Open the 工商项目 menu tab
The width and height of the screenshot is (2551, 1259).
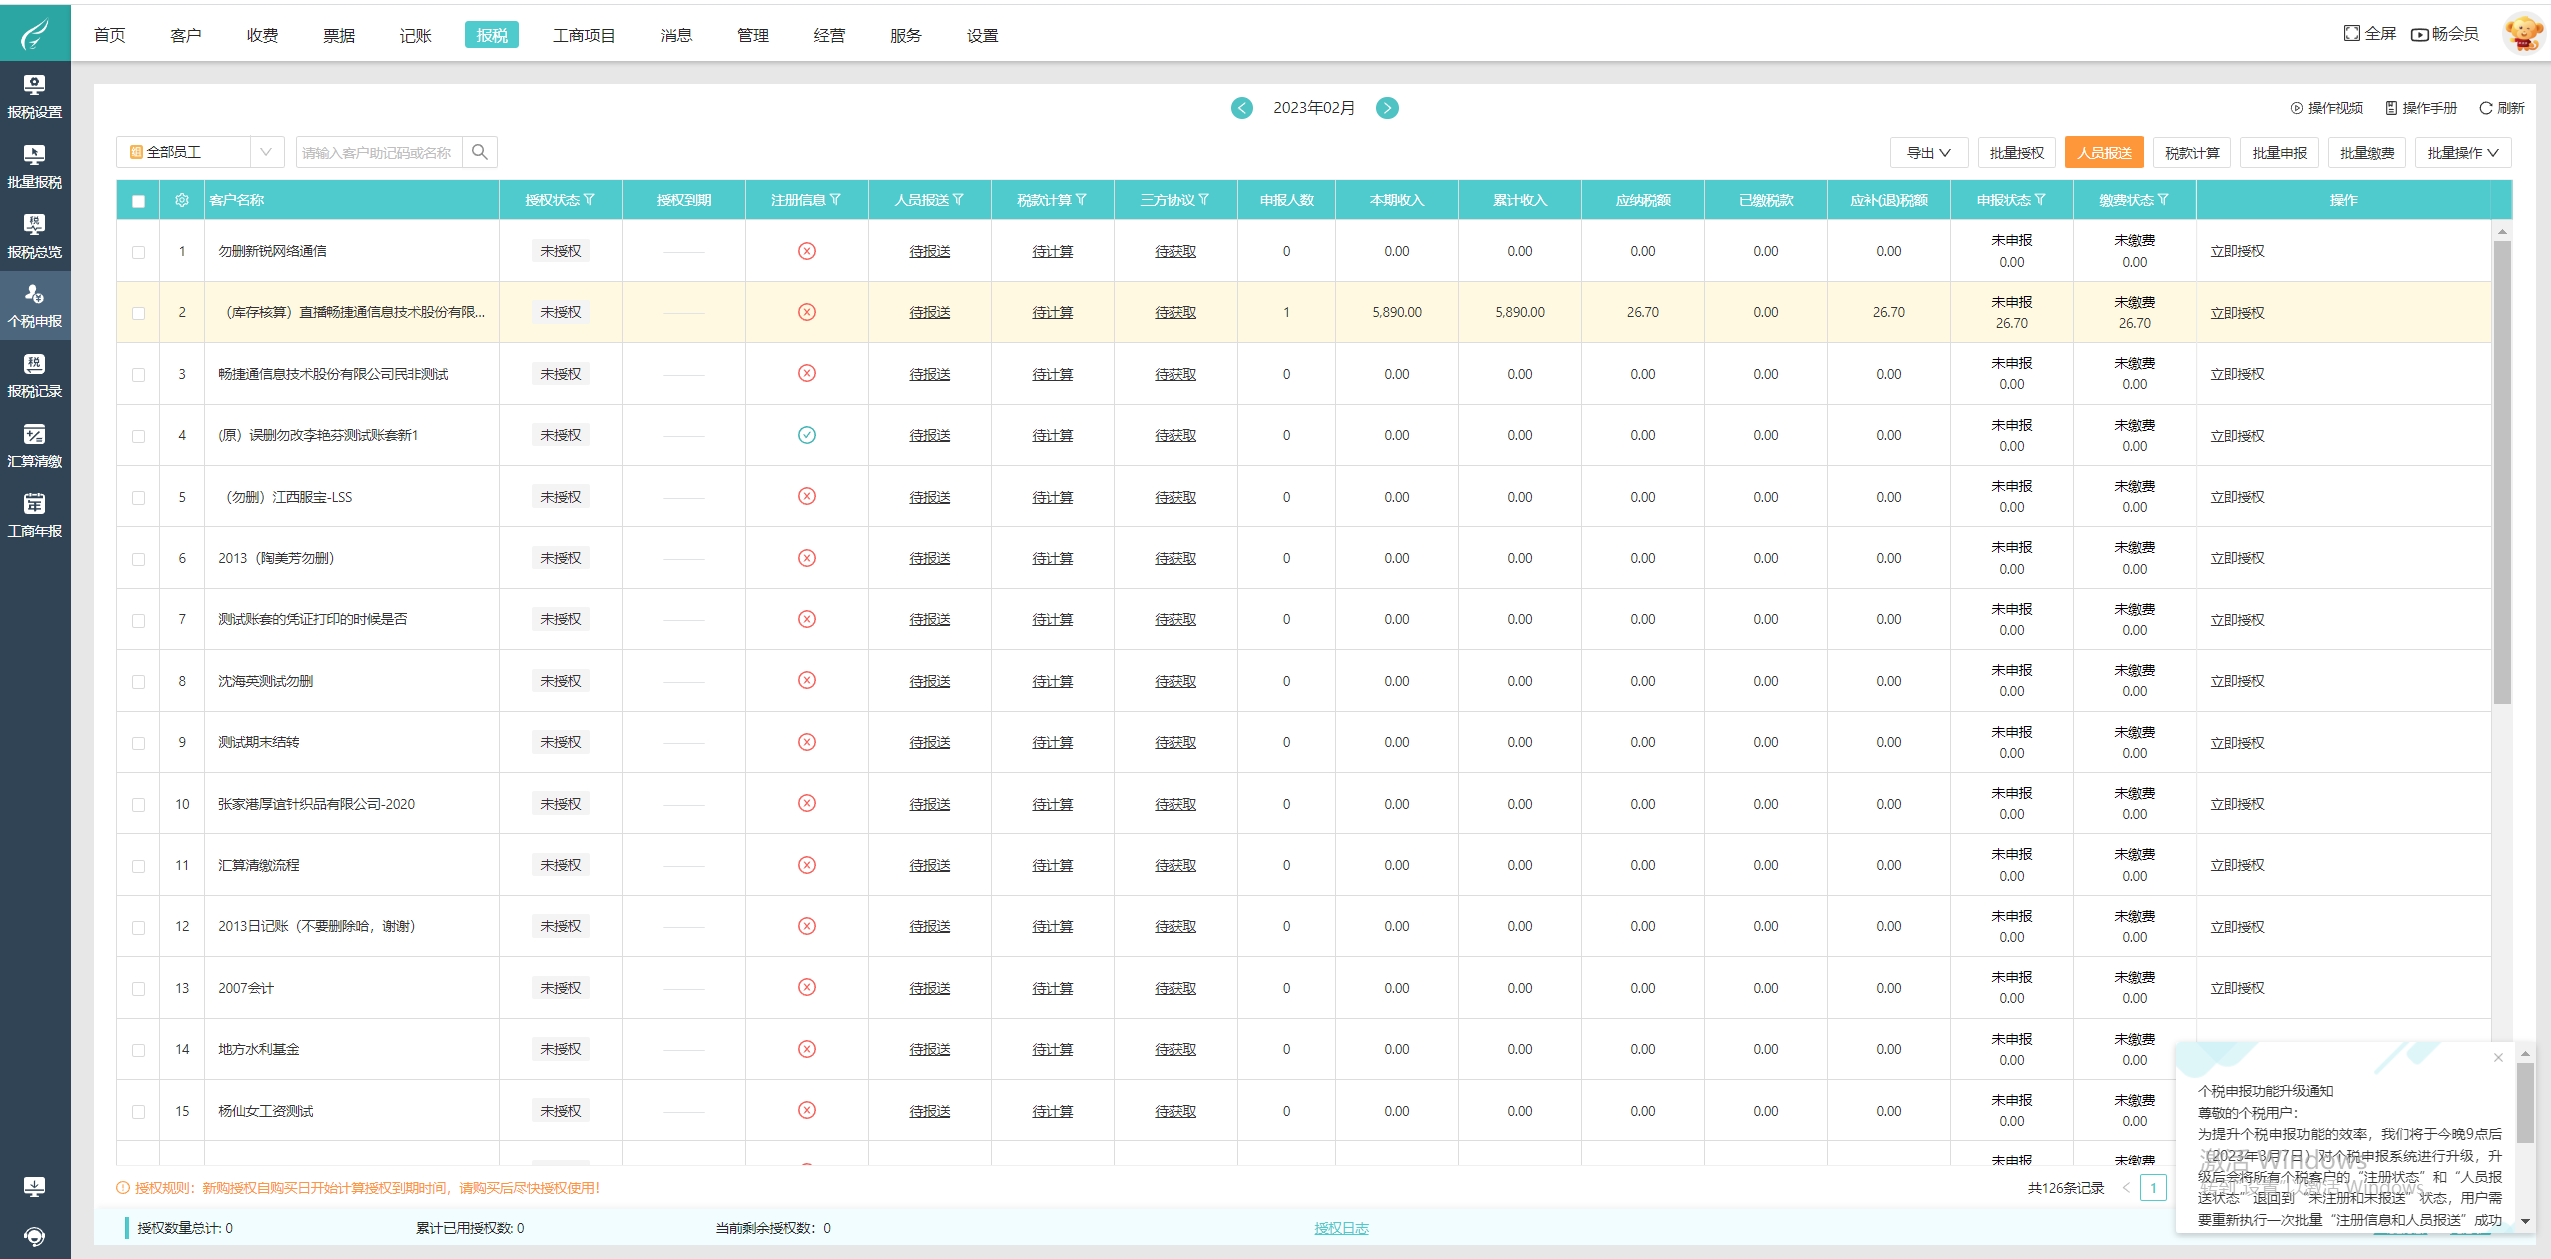tap(582, 33)
